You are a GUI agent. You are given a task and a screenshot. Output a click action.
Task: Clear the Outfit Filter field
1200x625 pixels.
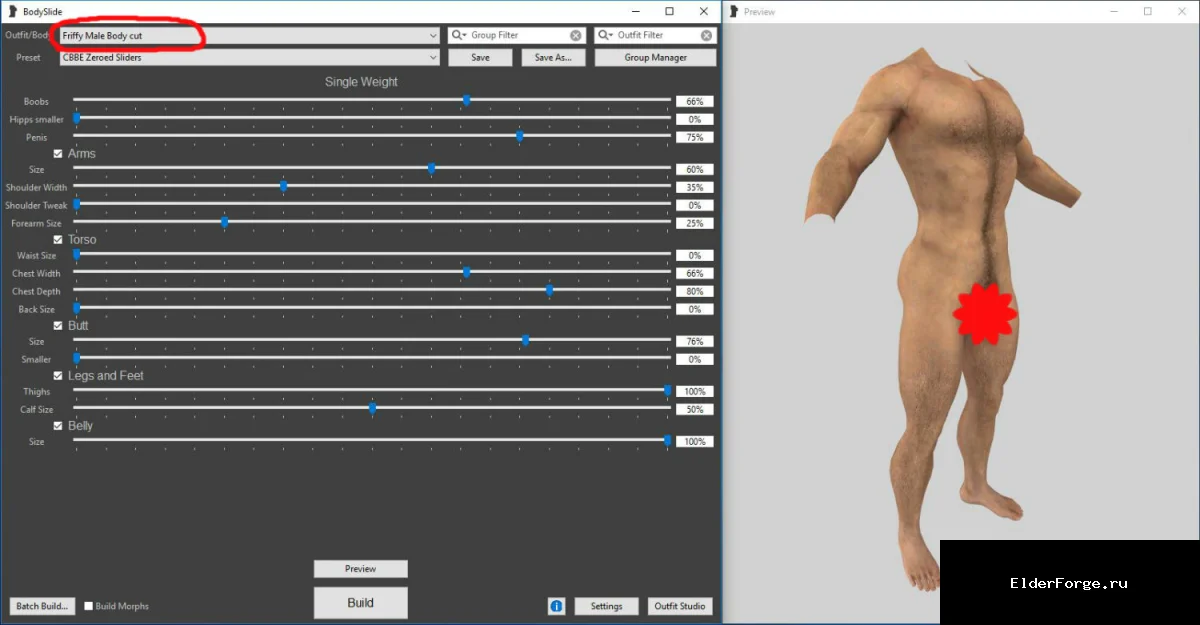(707, 35)
